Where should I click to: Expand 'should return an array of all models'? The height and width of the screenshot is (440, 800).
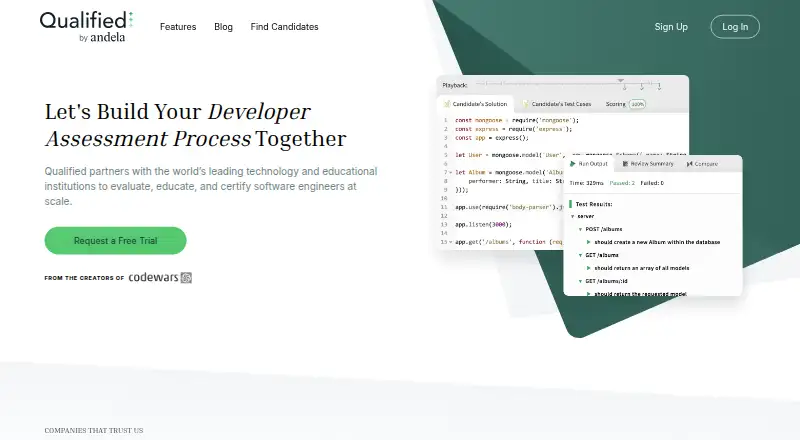588,268
